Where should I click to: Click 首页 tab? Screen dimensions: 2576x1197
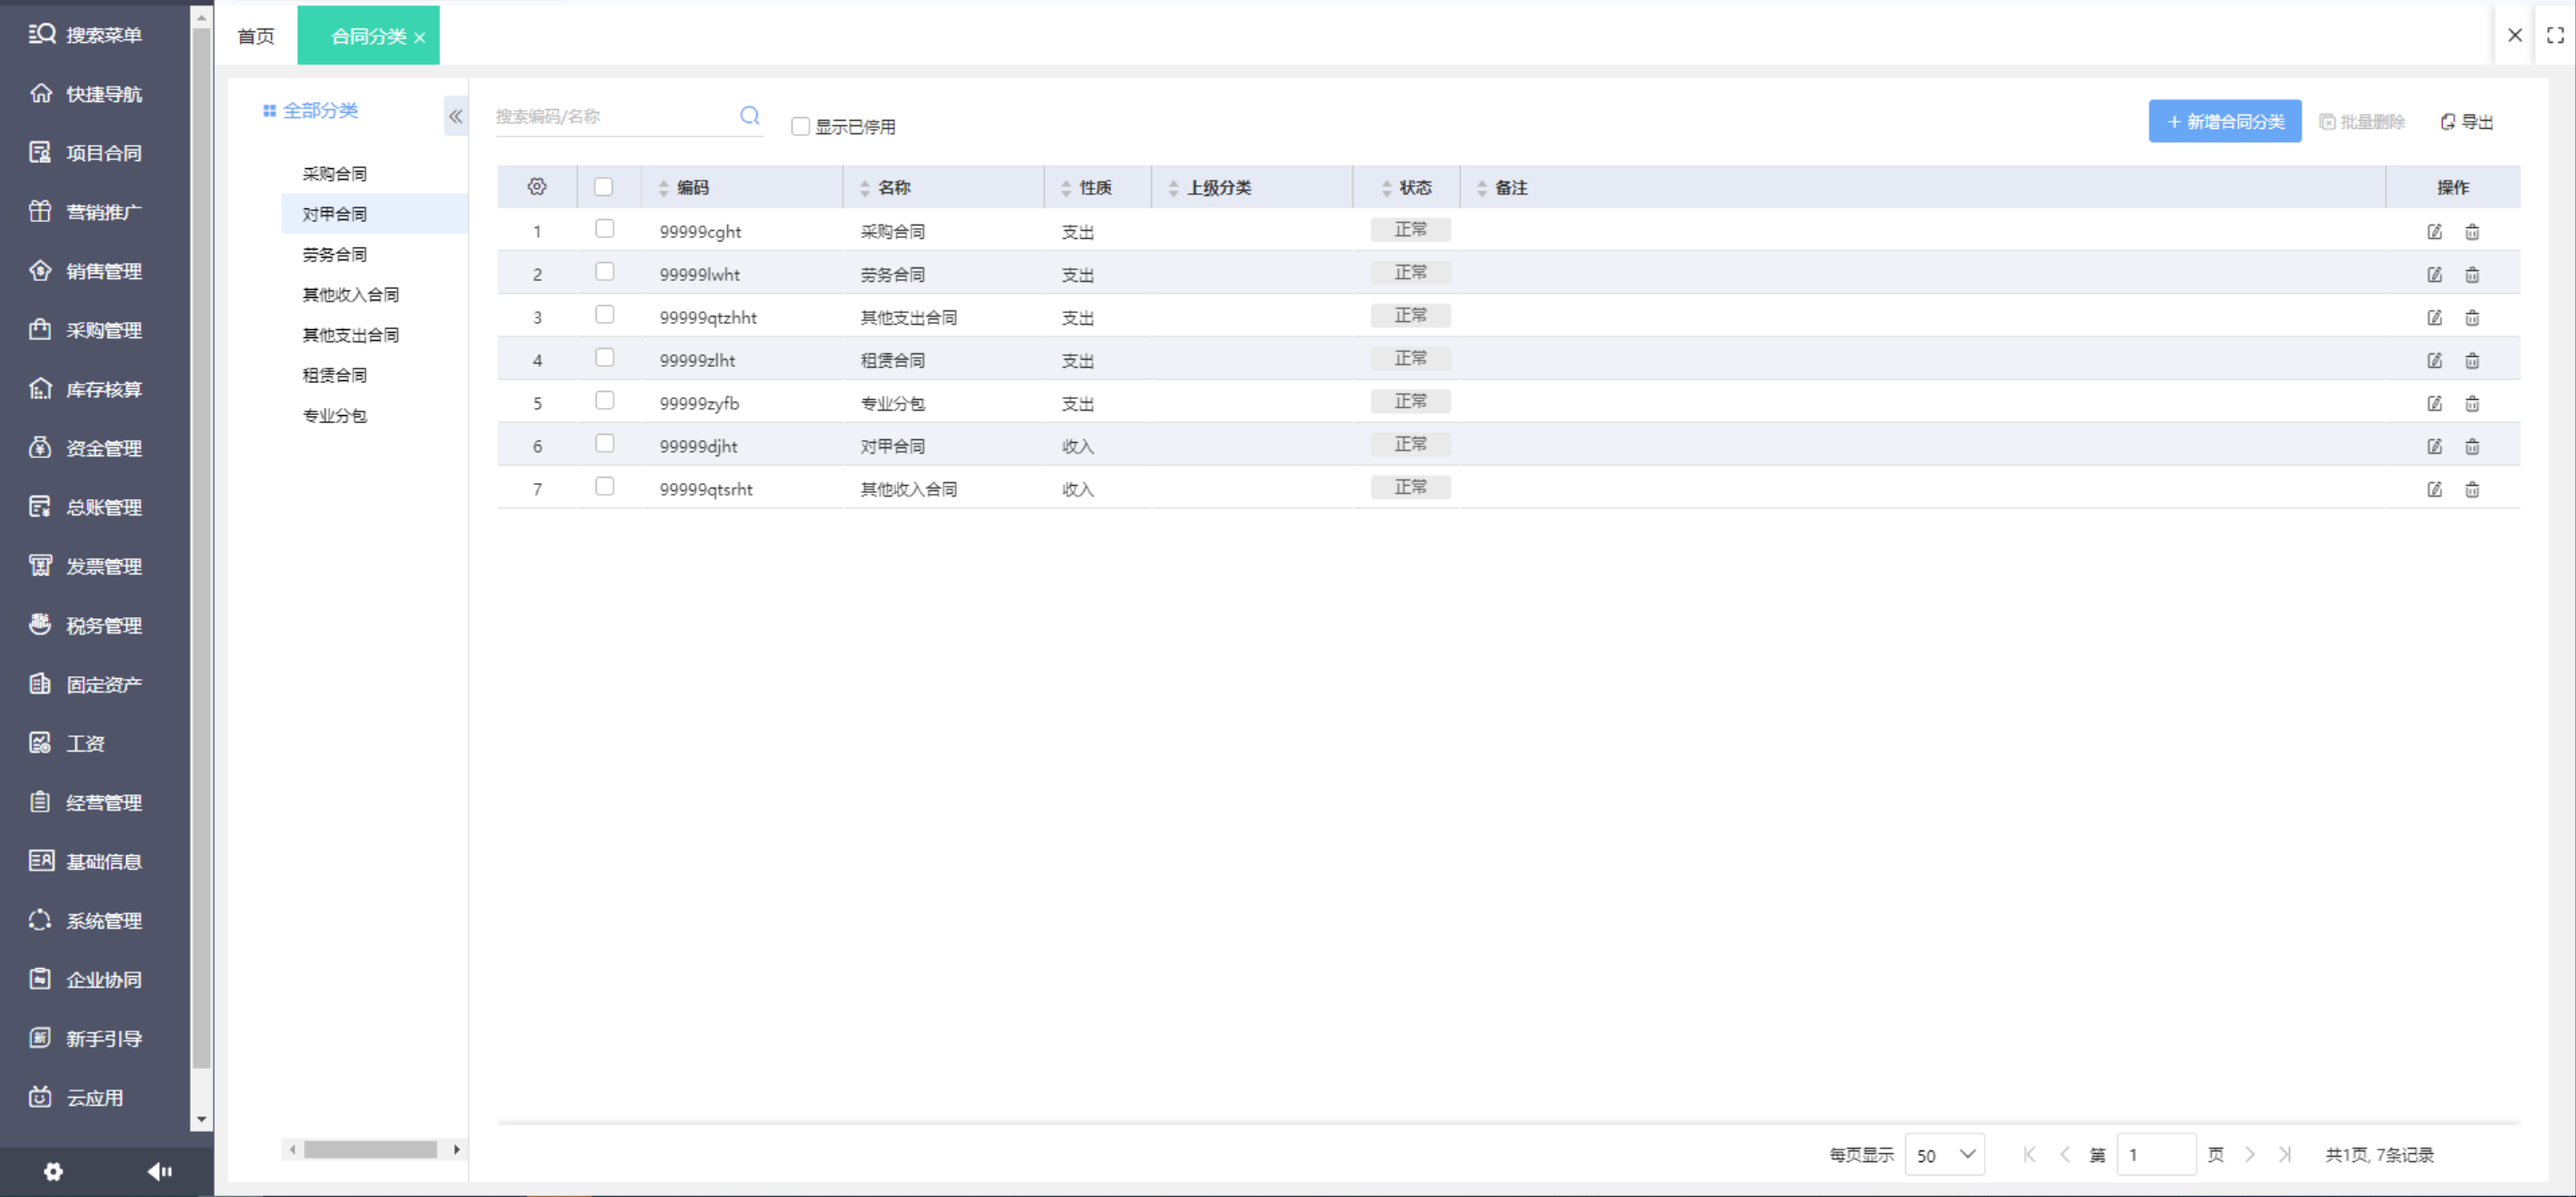point(255,35)
